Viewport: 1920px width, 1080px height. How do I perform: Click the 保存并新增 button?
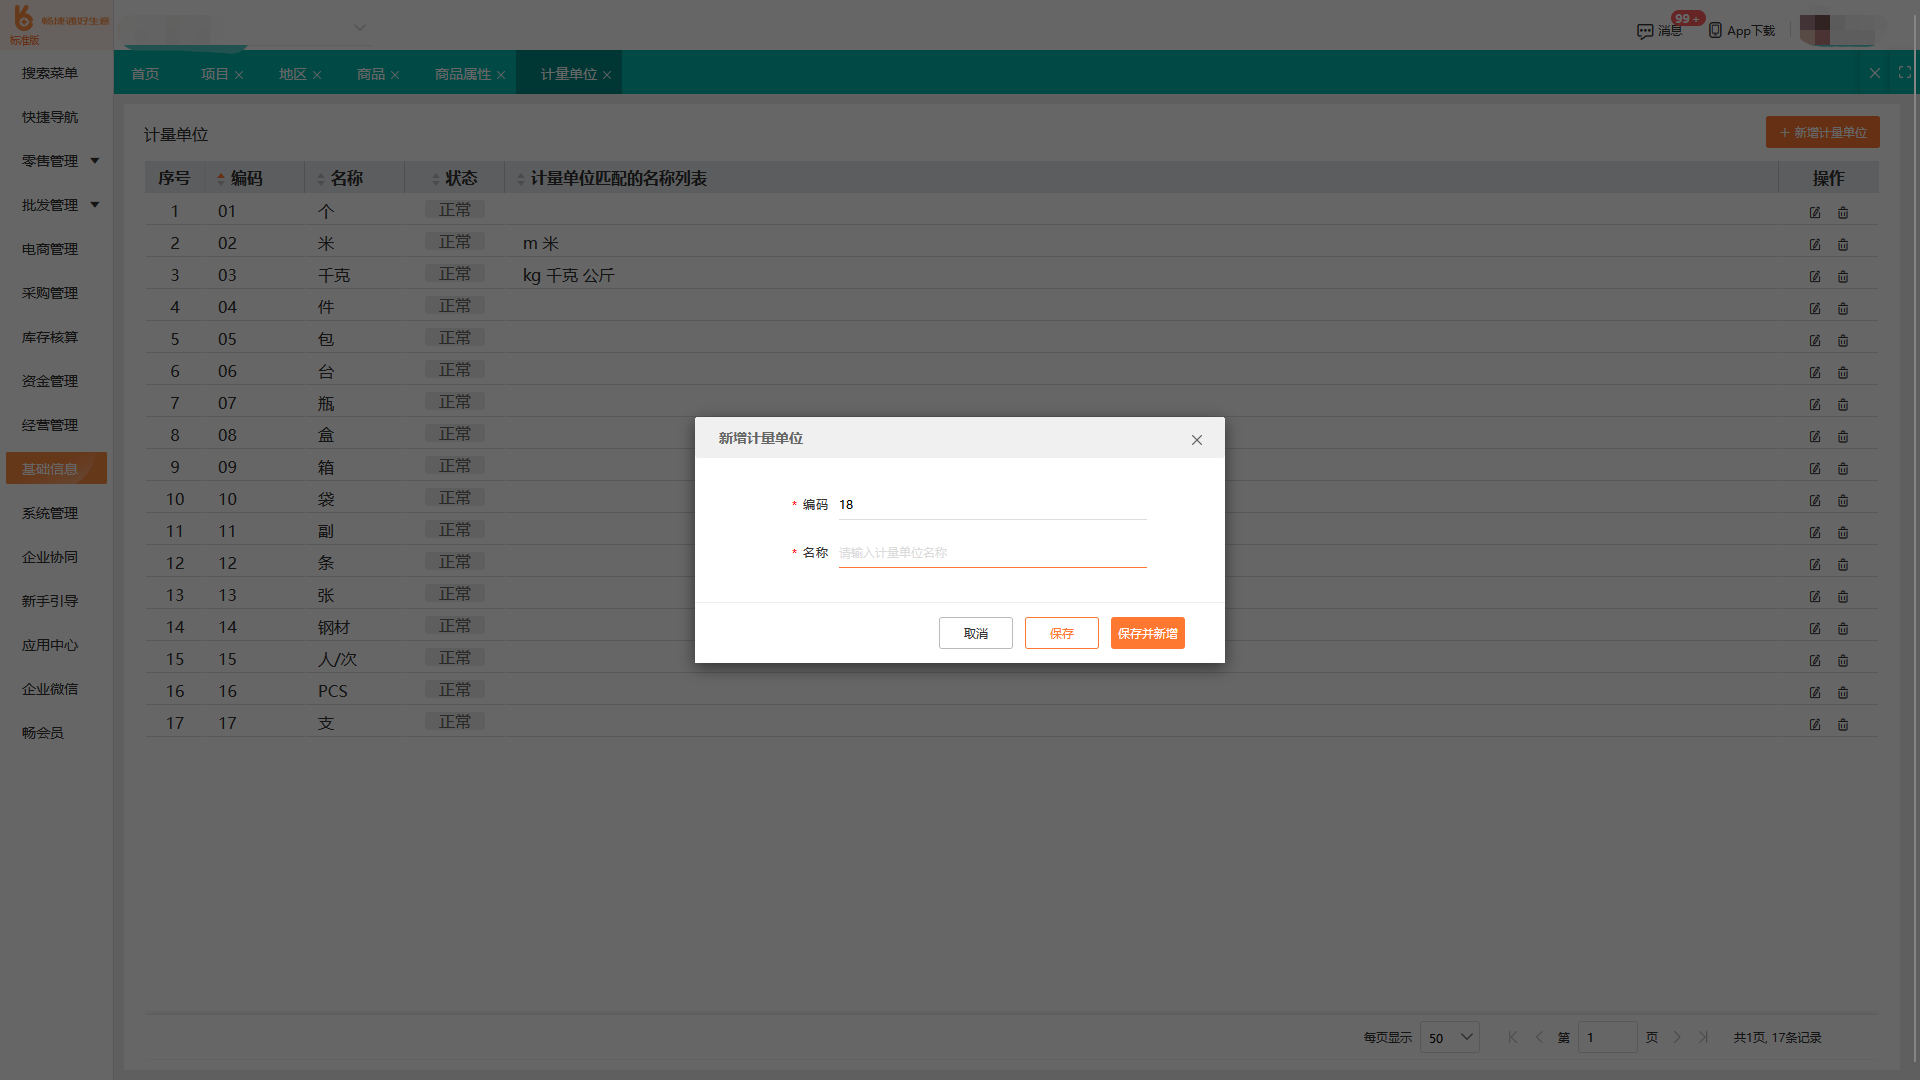point(1145,633)
